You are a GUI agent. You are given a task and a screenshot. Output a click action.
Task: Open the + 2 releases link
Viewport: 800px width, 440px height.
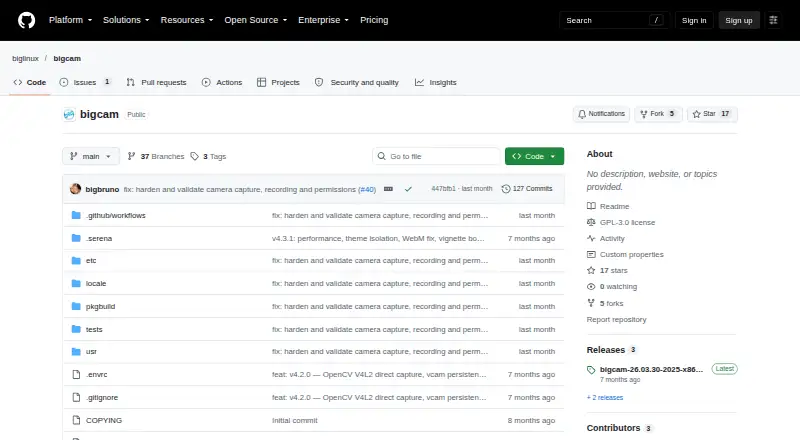[605, 398]
